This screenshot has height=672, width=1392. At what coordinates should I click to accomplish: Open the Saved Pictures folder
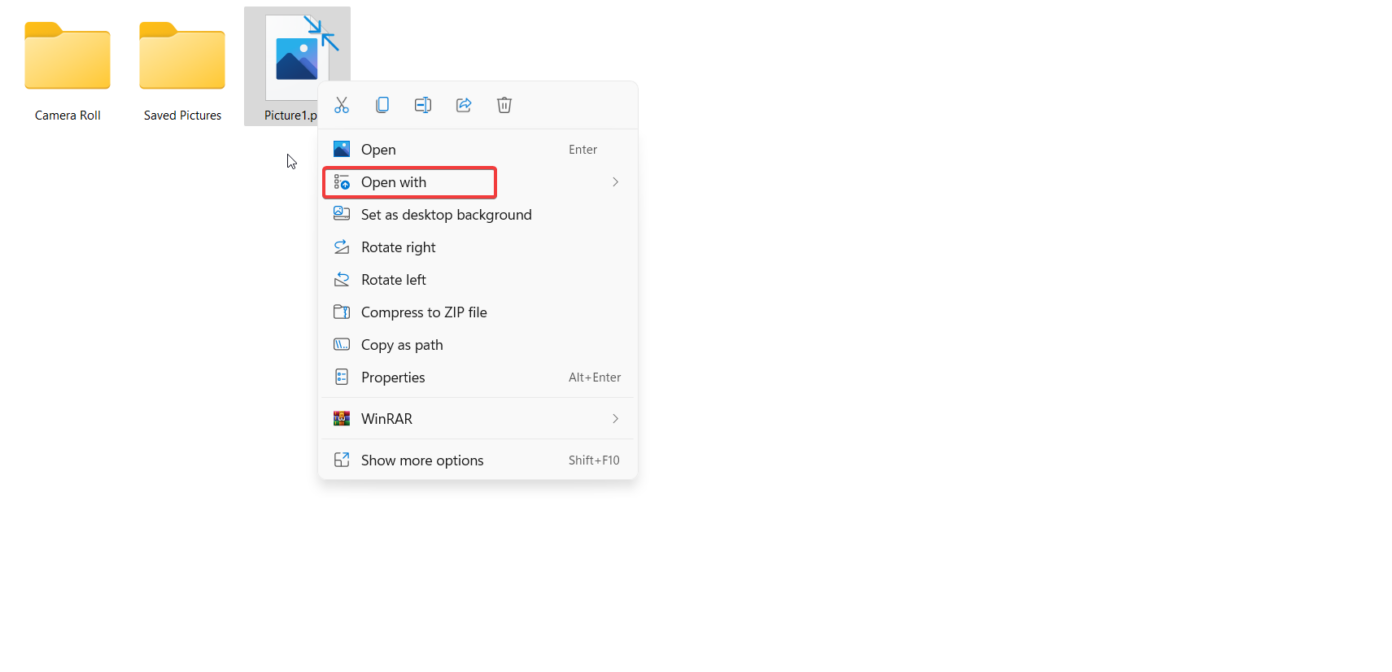pos(181,56)
